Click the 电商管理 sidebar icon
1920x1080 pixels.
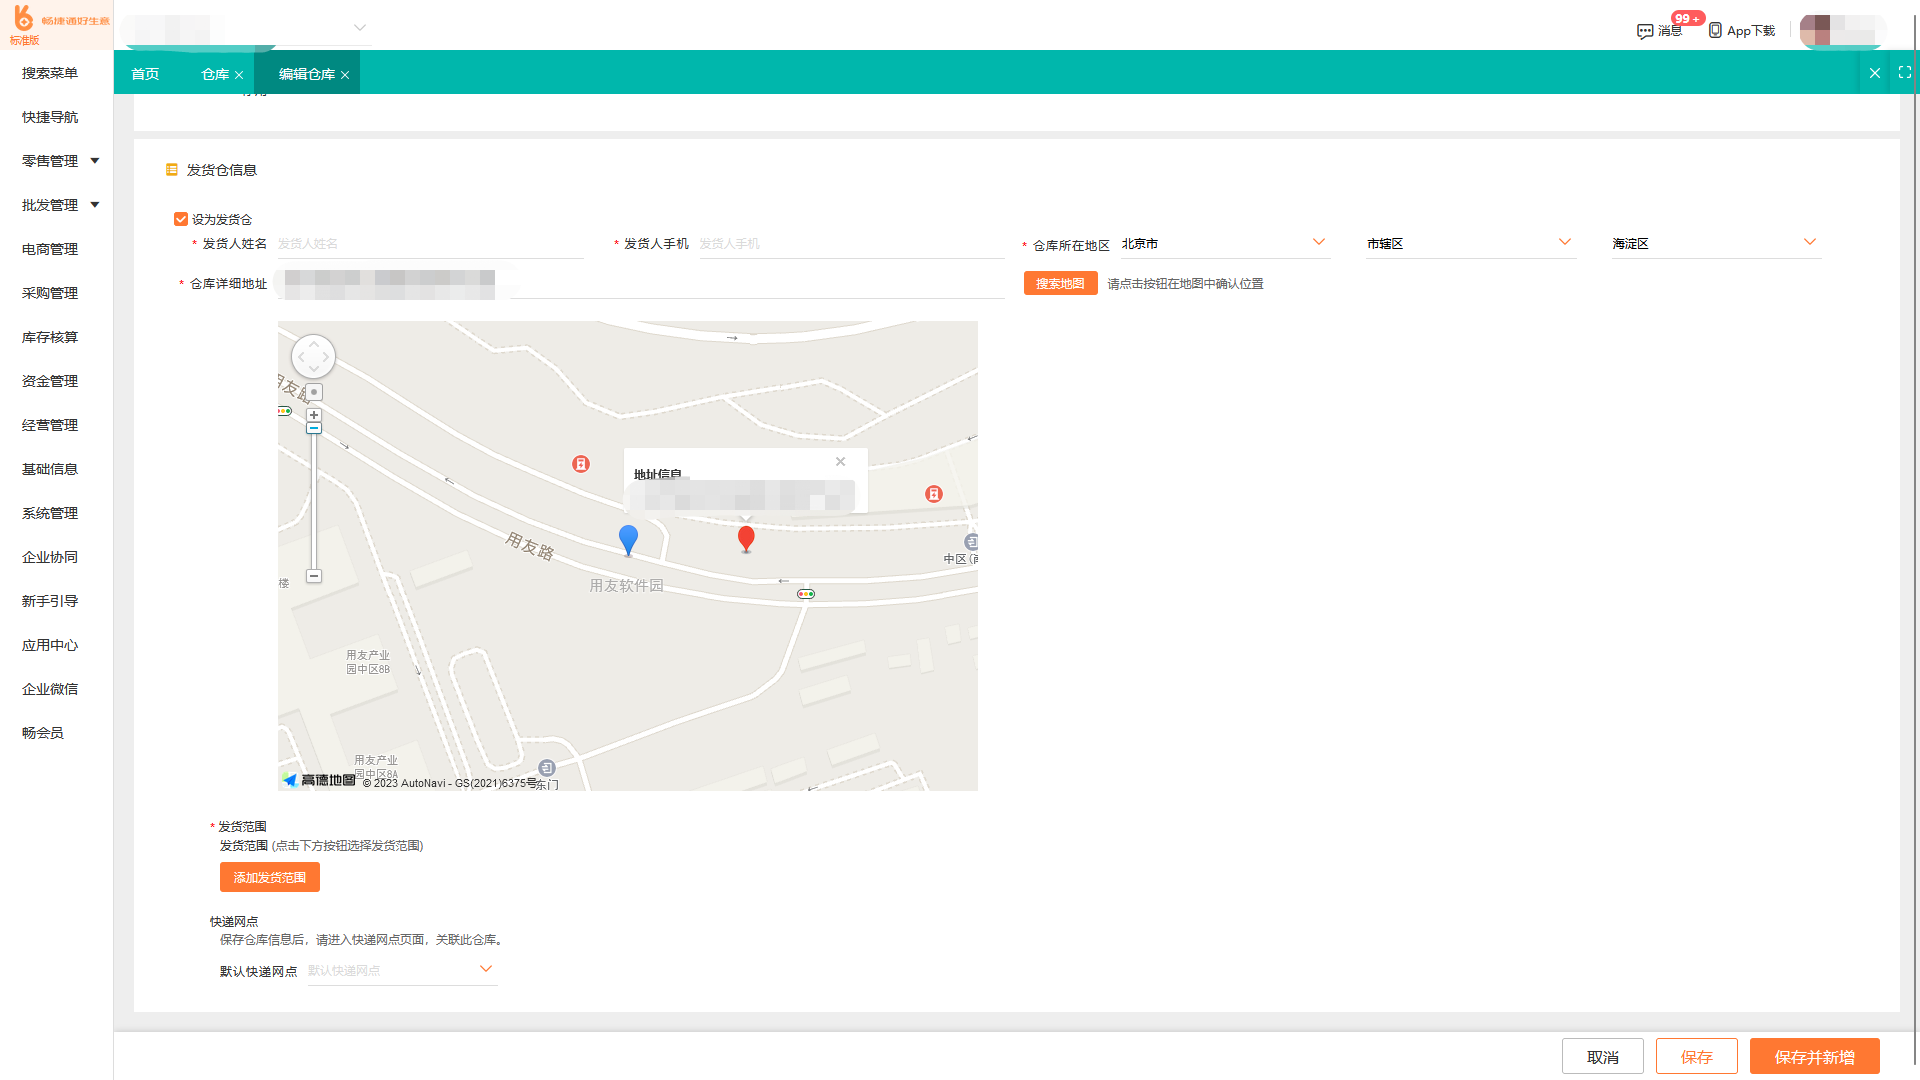click(51, 249)
